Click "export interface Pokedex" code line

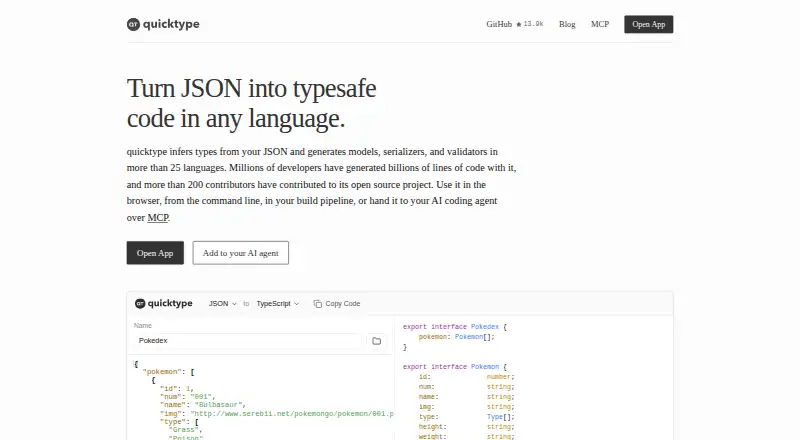tap(455, 327)
